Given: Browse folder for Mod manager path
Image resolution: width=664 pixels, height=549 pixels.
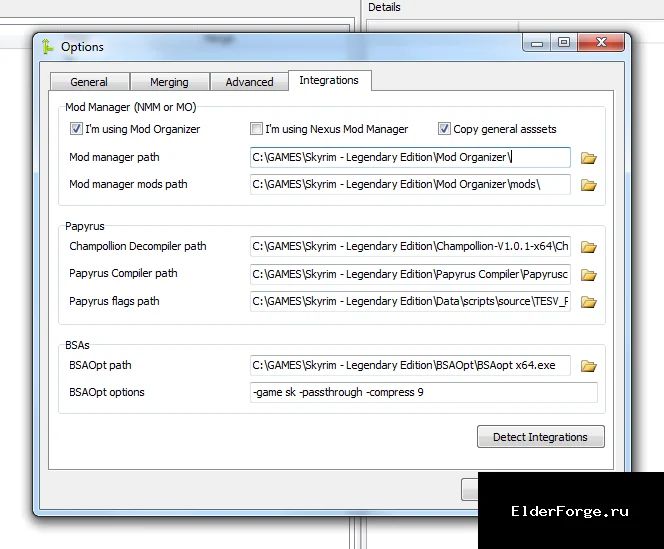Looking at the screenshot, I should [588, 158].
